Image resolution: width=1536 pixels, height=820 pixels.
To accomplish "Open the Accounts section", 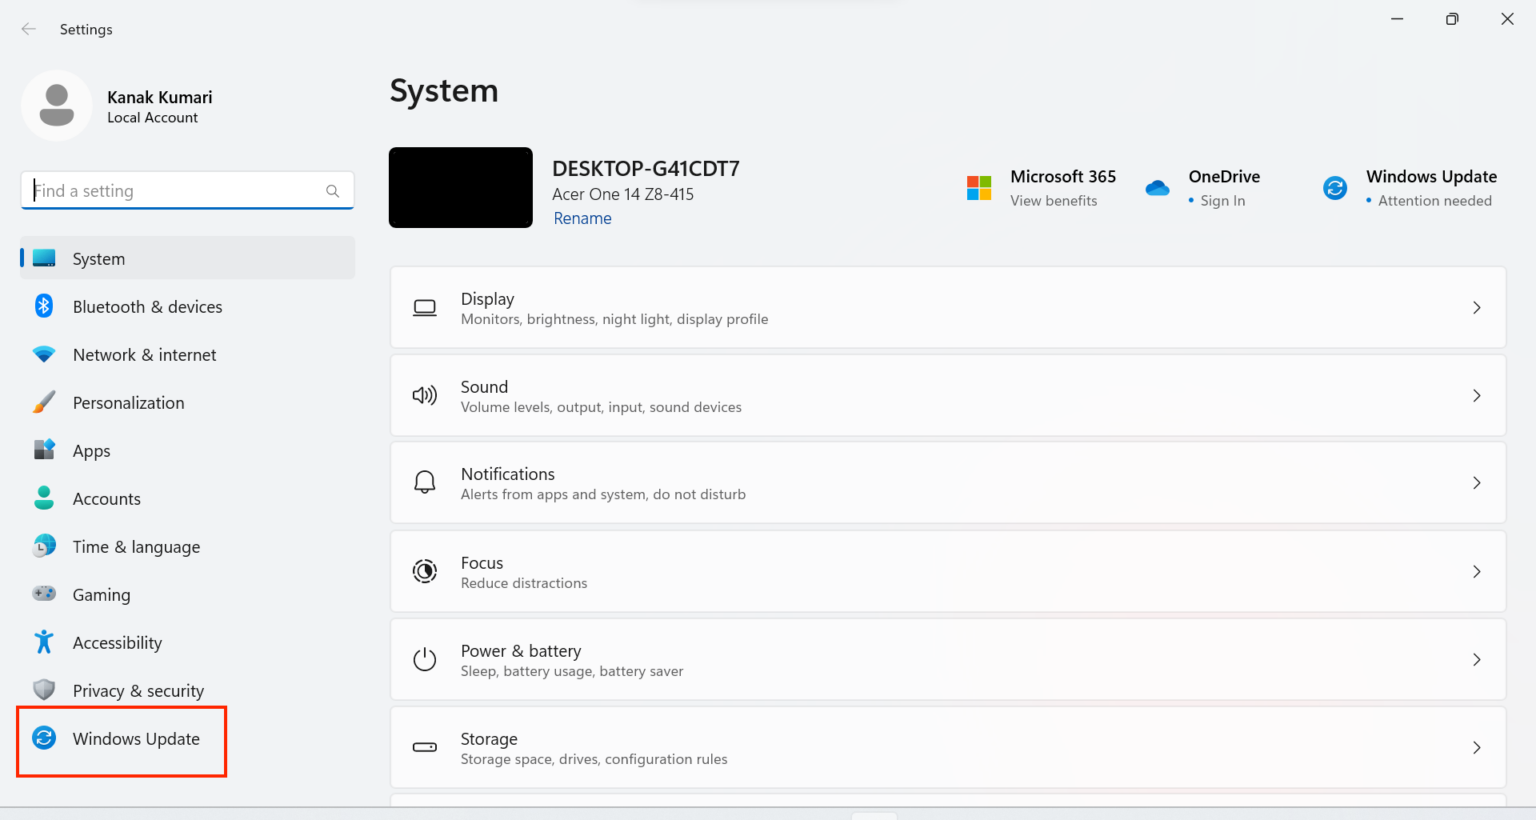I will coord(106,498).
